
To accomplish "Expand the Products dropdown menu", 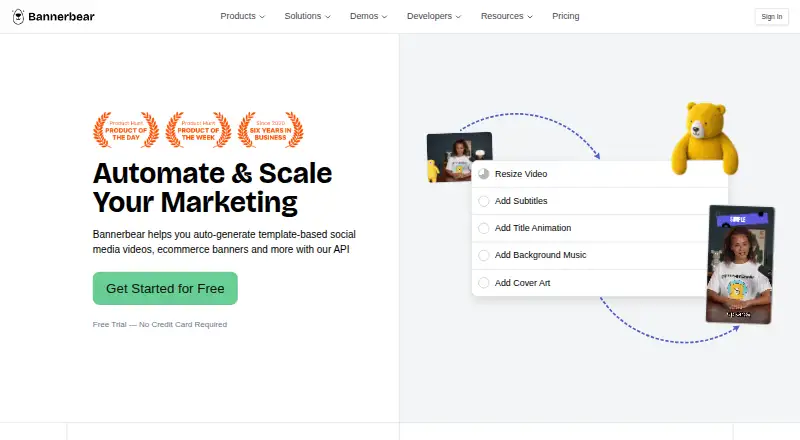I will pos(242,16).
